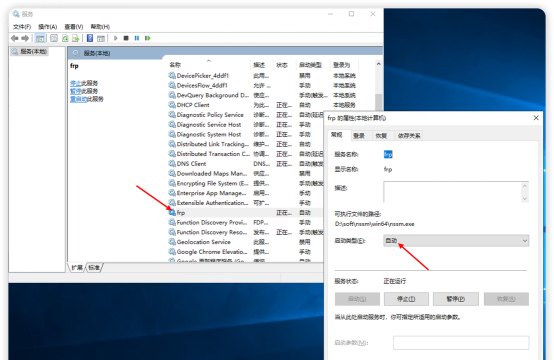This screenshot has width=554, height=360.
Task: Click the Start Service play icon
Action: click(116, 38)
